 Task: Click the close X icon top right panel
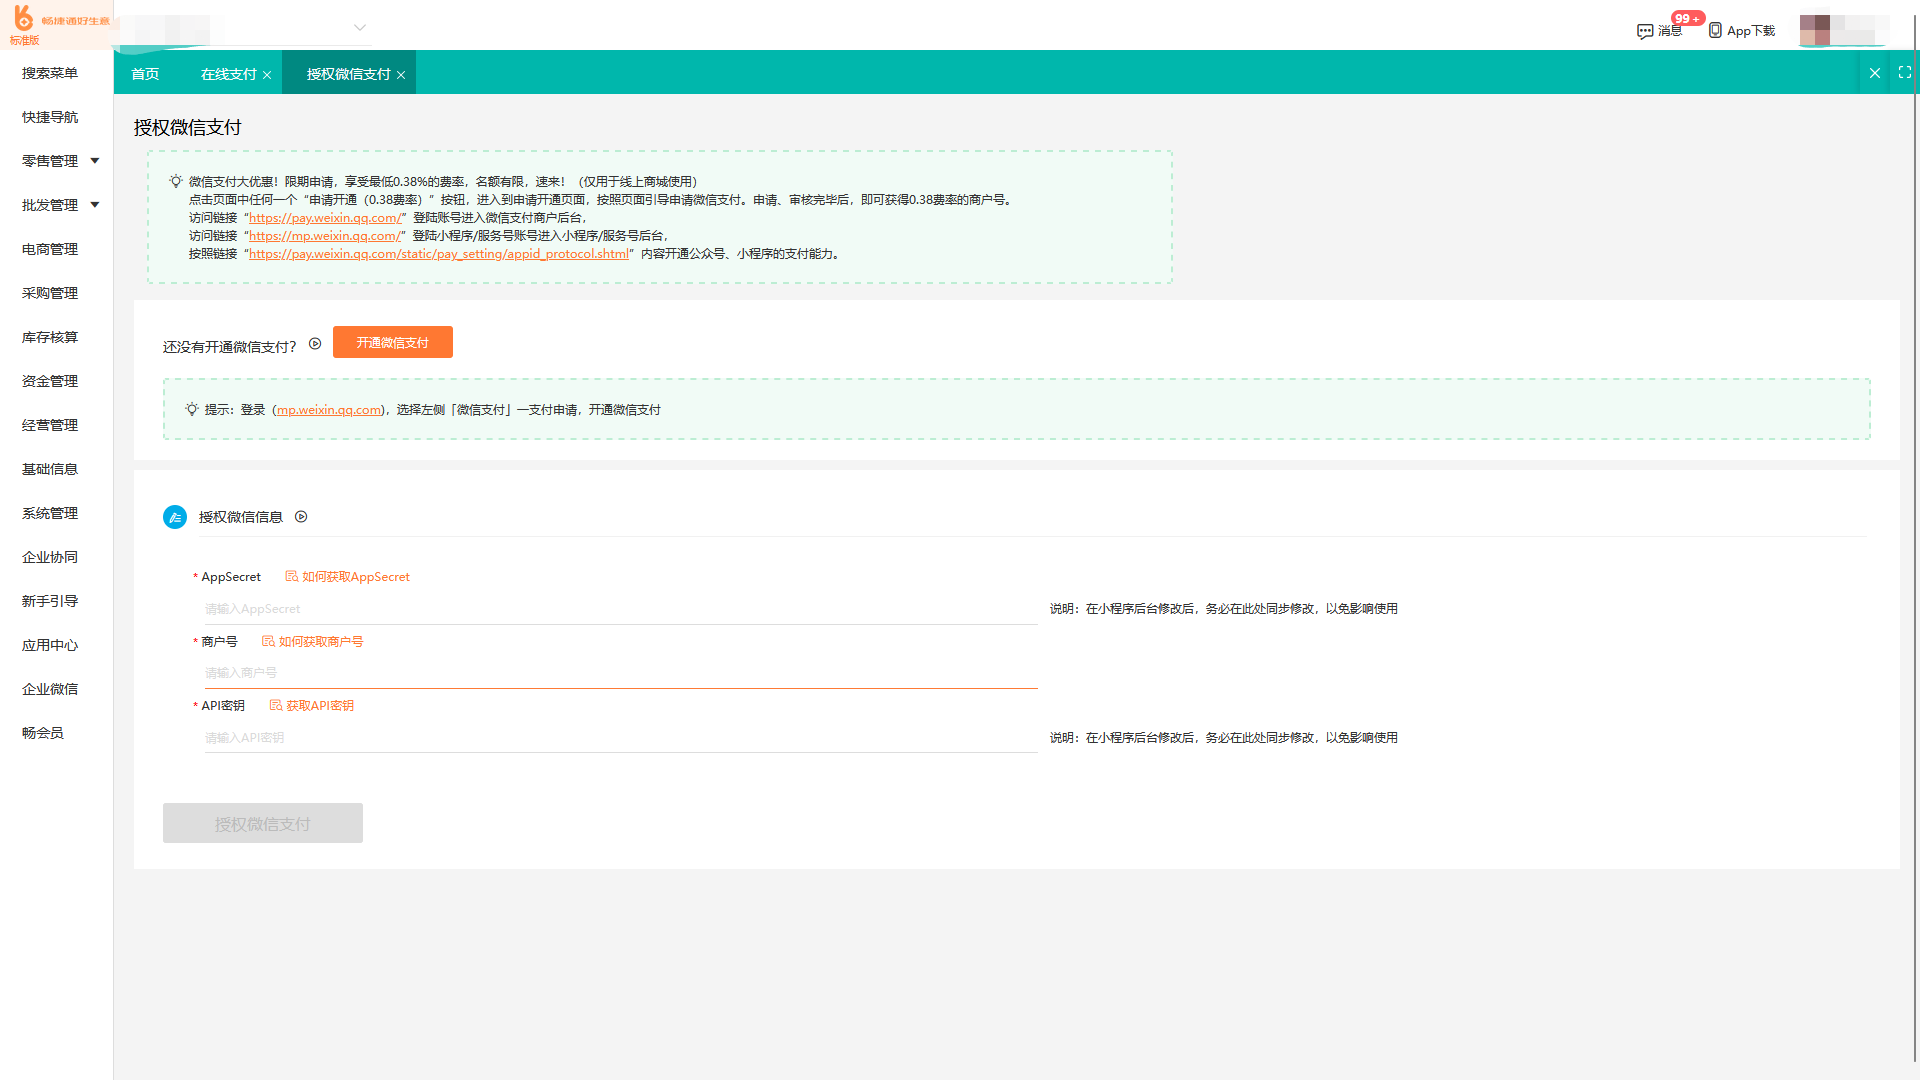1875,73
